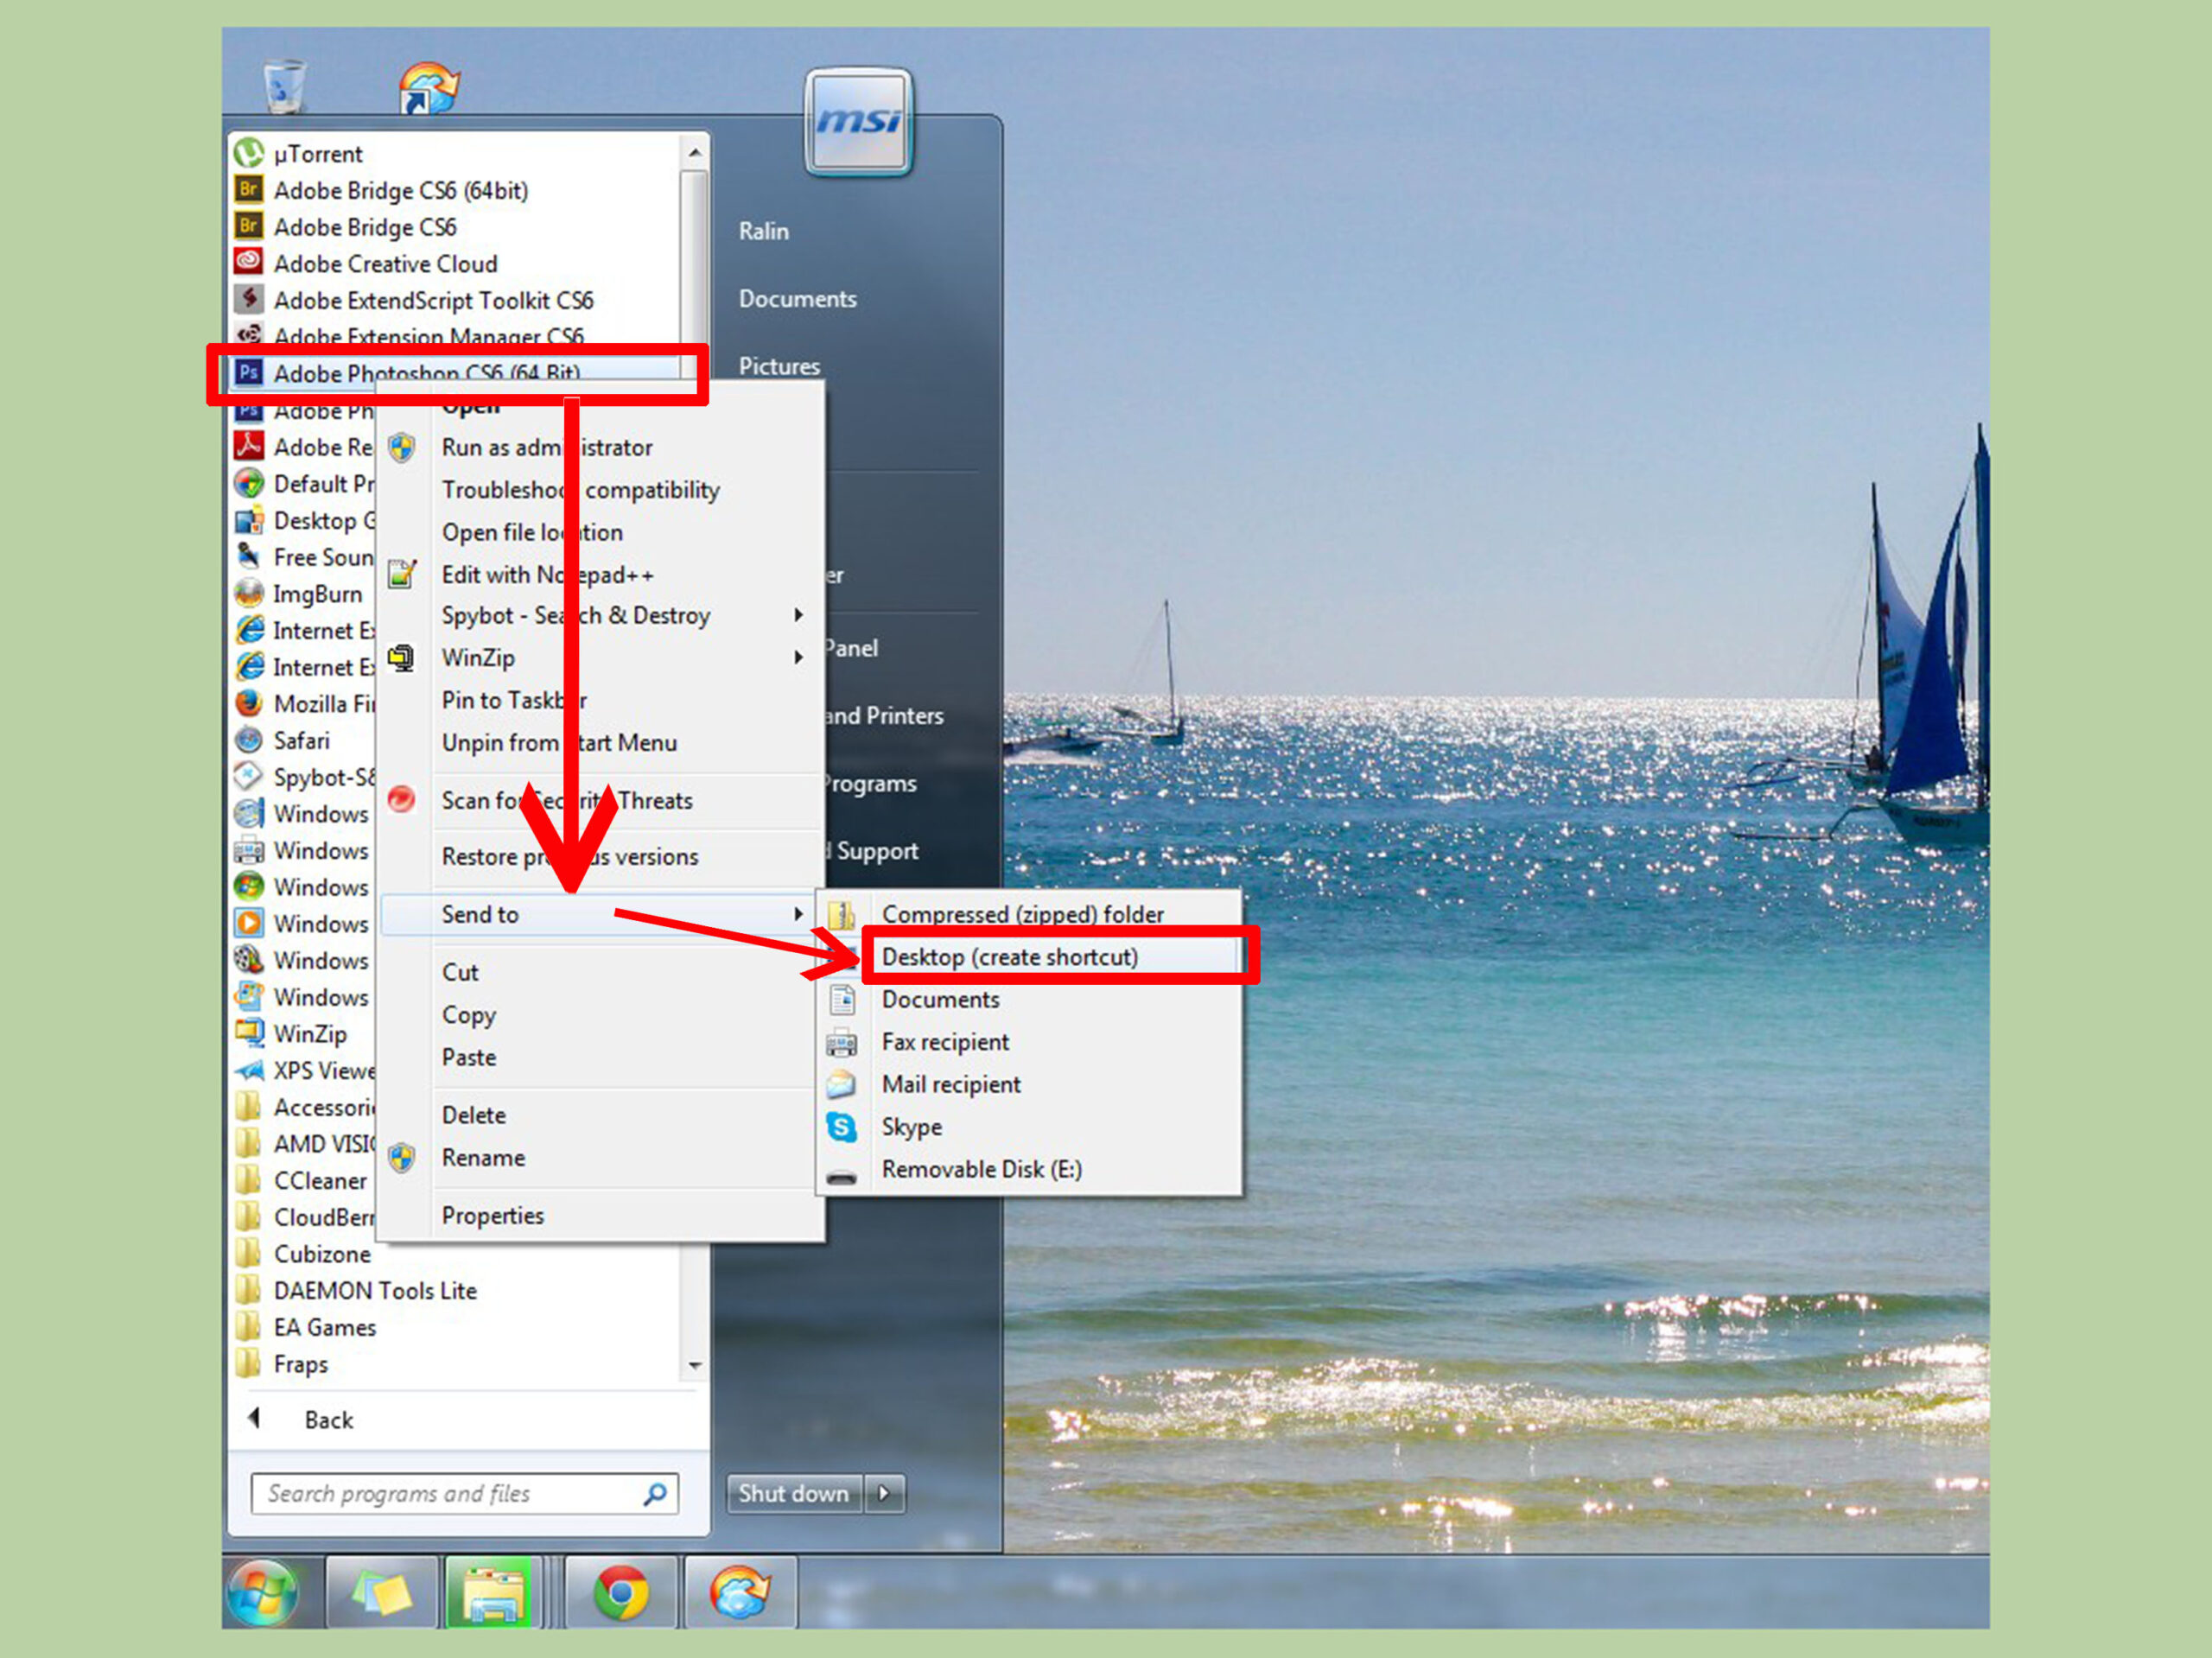Image resolution: width=2212 pixels, height=1658 pixels.
Task: Click the programs list scroll down arrow
Action: coord(695,1365)
